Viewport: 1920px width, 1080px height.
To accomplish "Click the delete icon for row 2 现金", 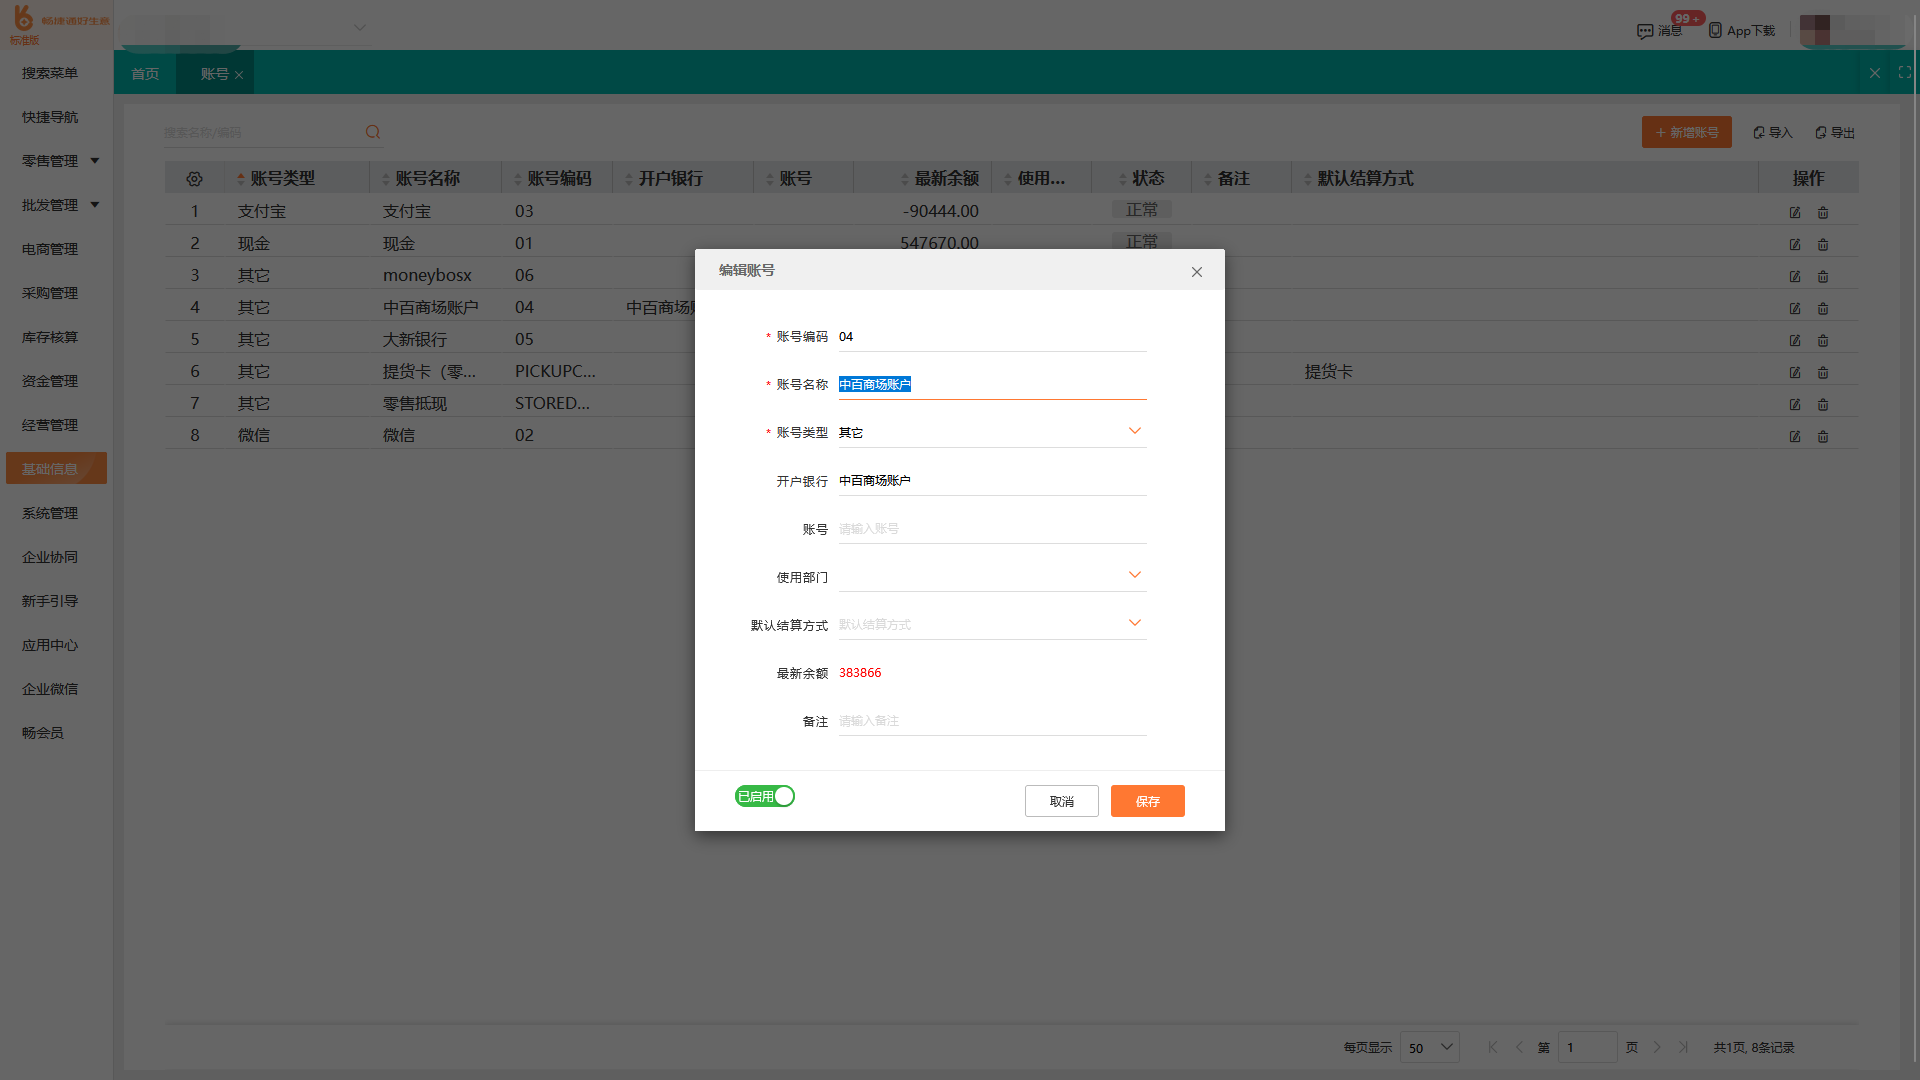I will pos(1824,244).
